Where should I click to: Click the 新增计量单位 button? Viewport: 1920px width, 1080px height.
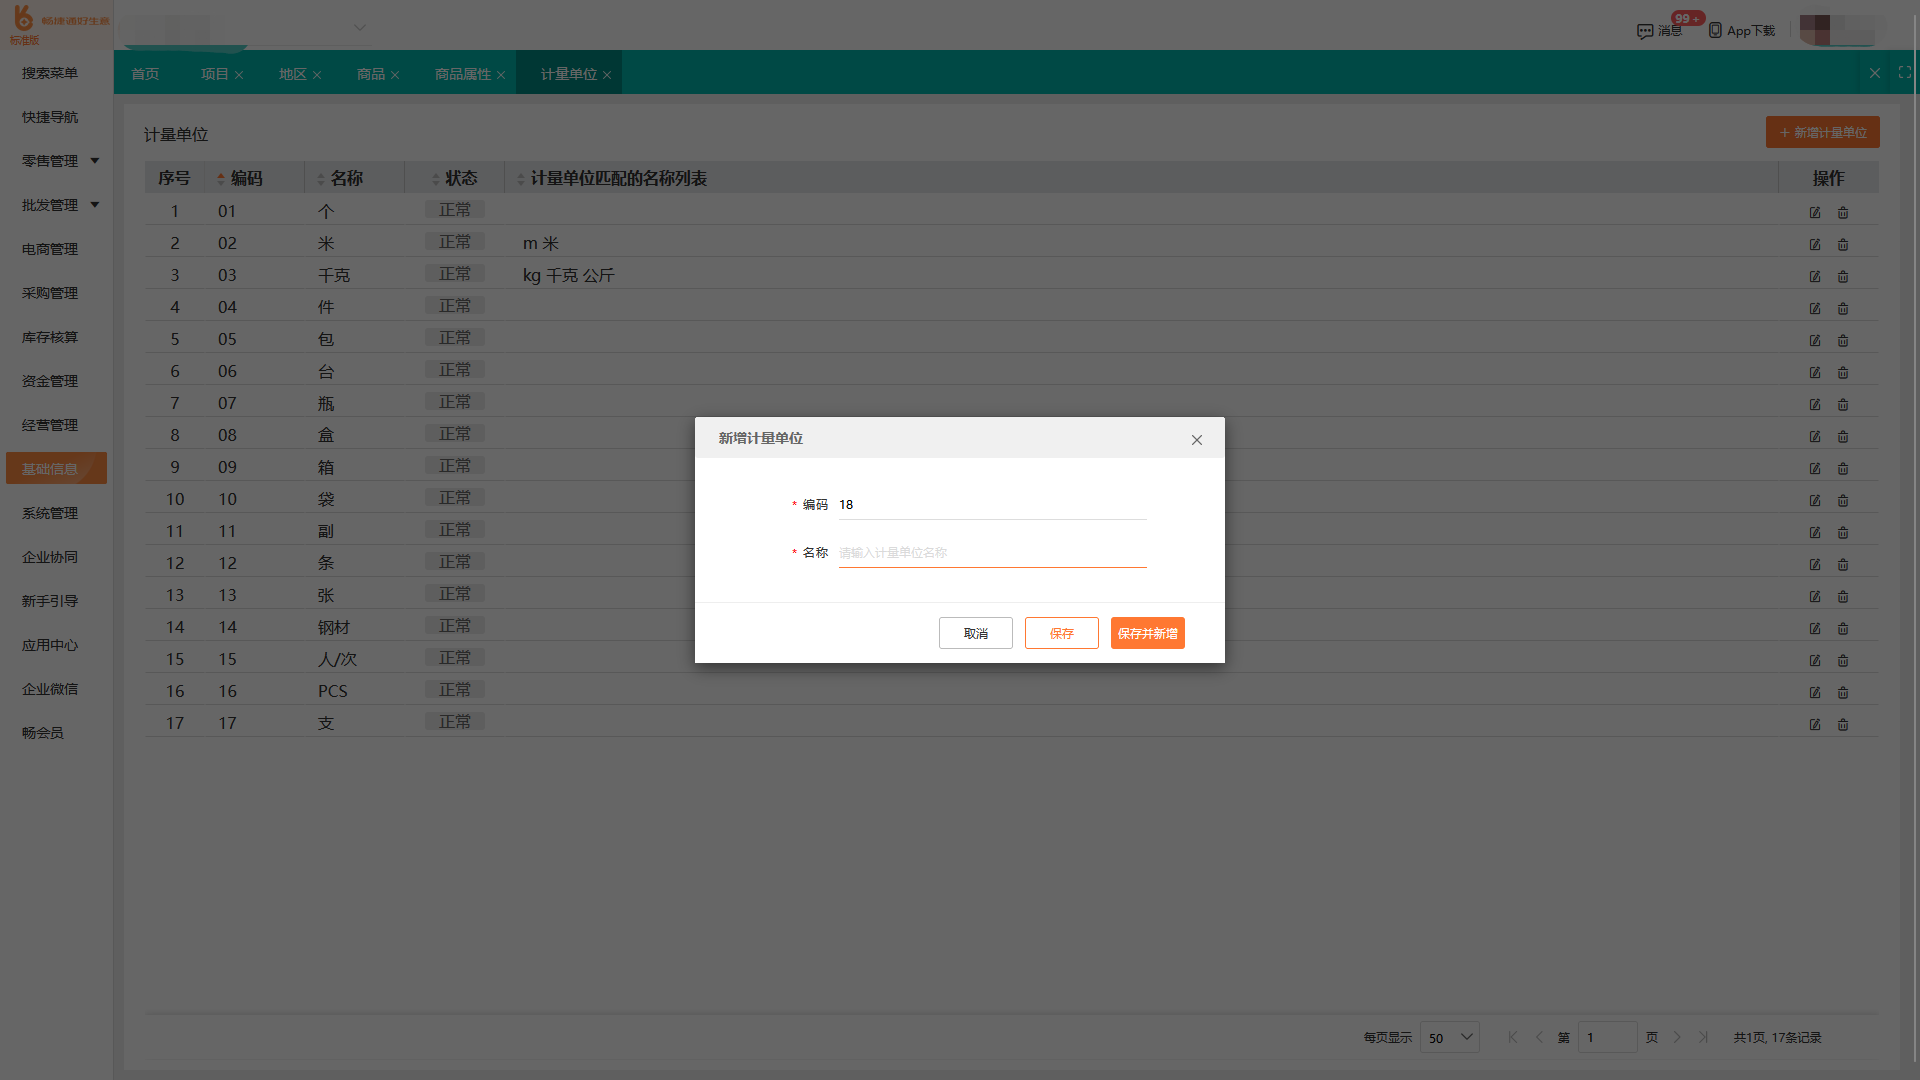pyautogui.click(x=1822, y=132)
